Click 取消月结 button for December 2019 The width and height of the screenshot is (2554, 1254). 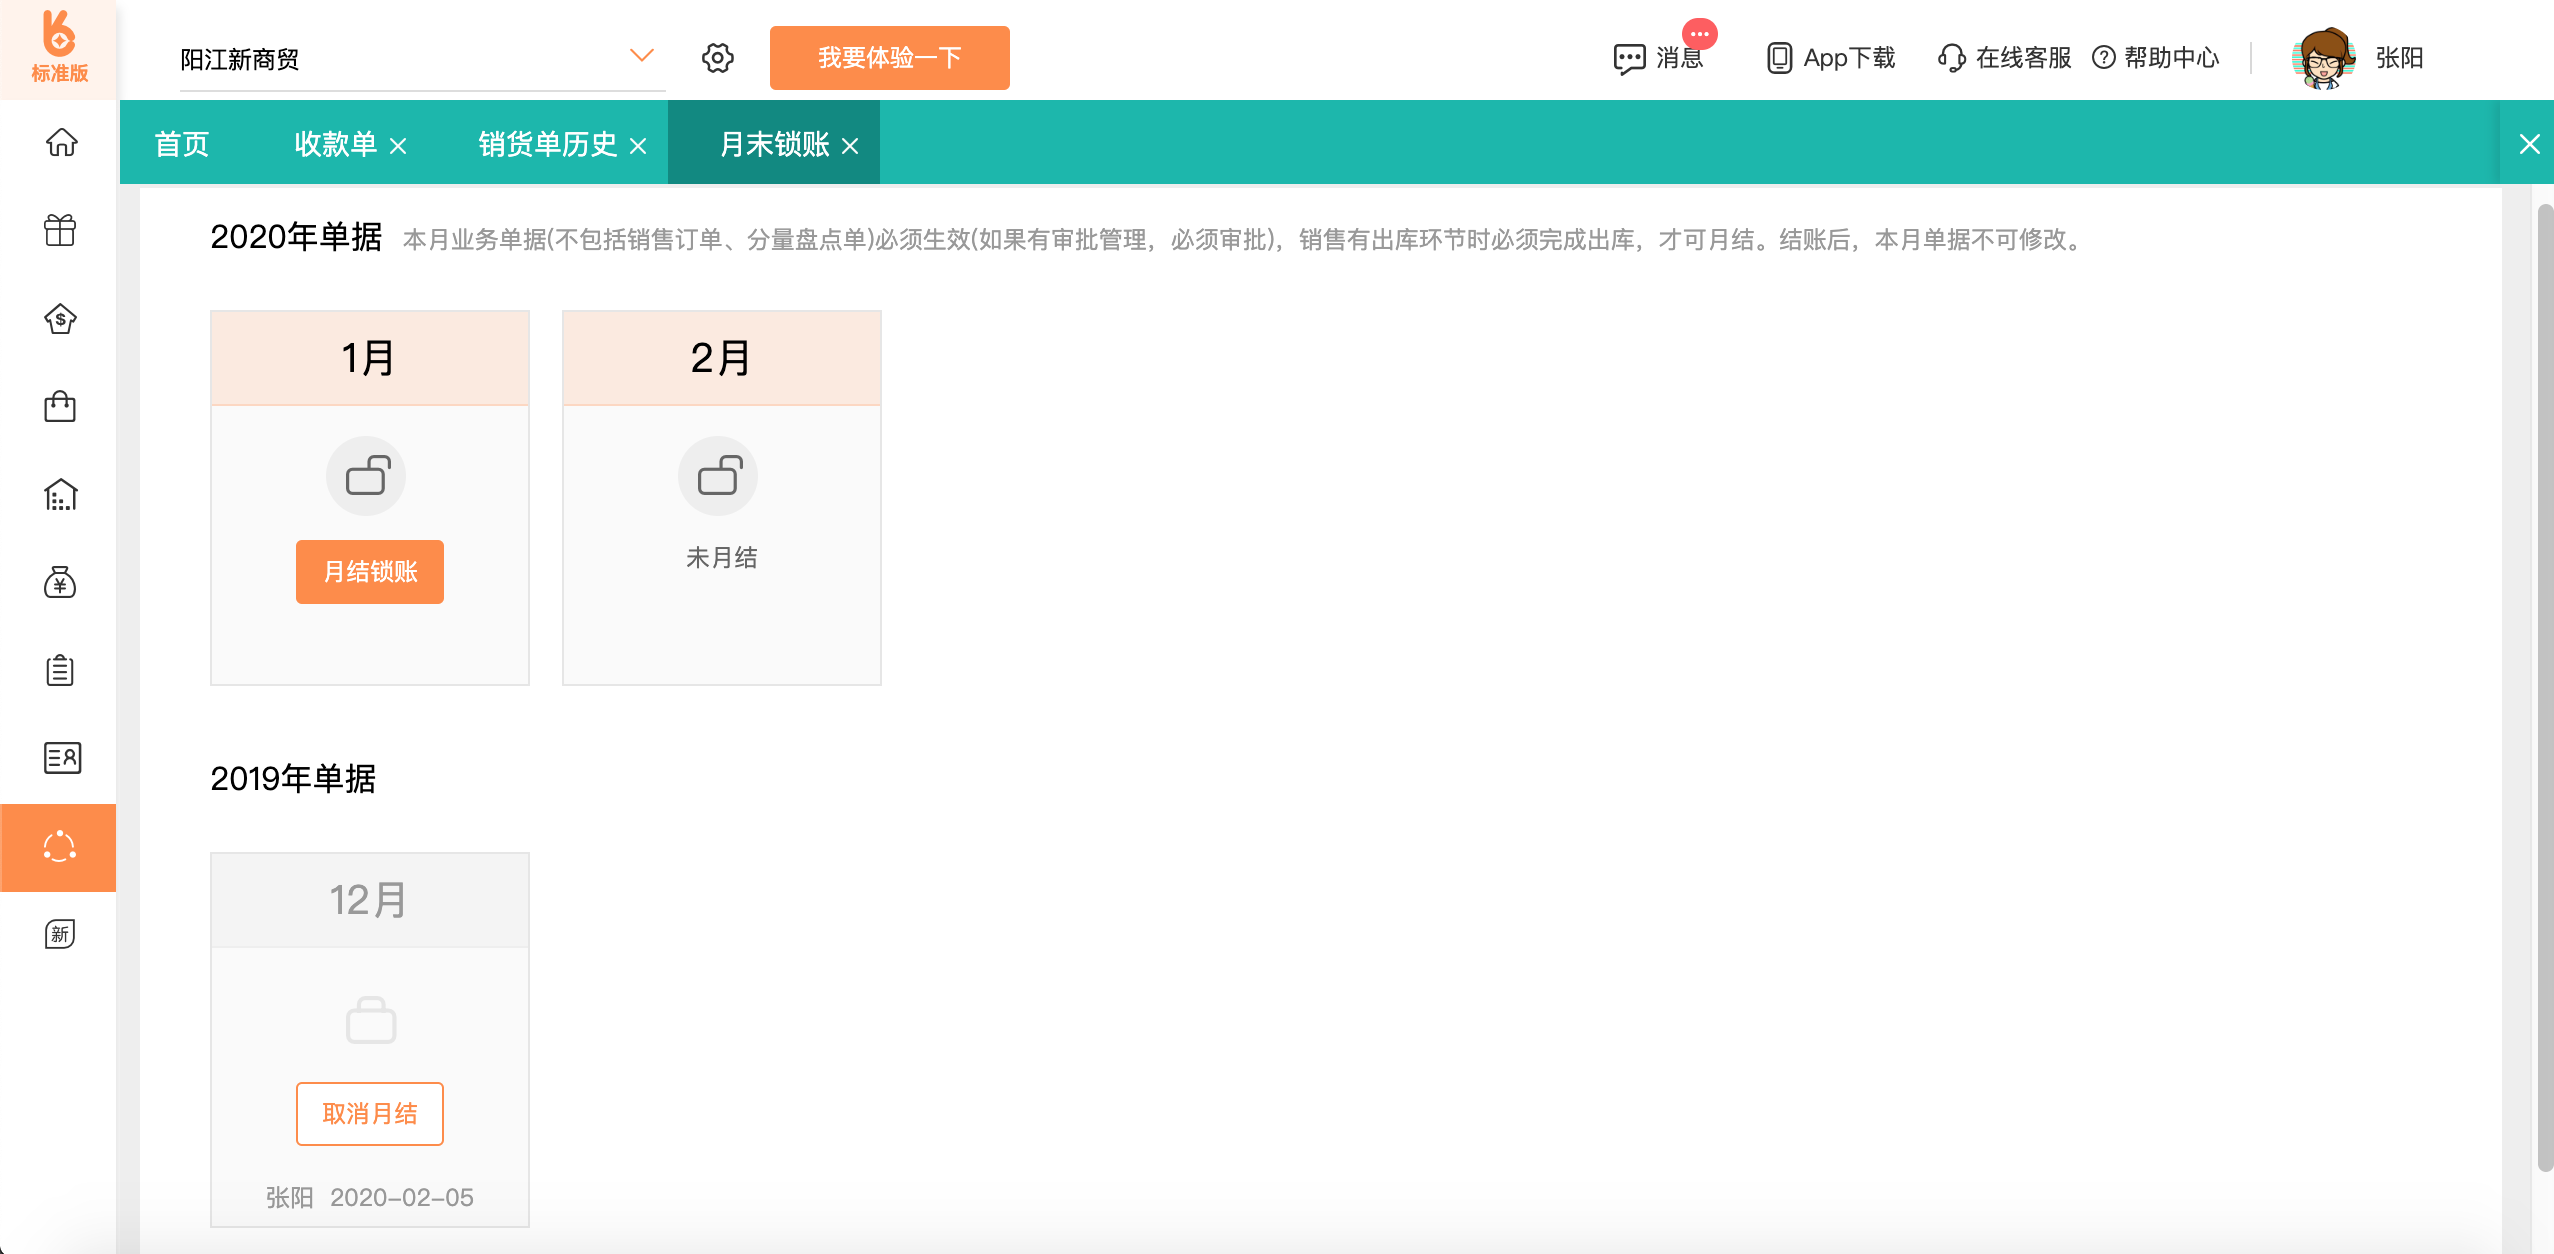click(x=370, y=1112)
